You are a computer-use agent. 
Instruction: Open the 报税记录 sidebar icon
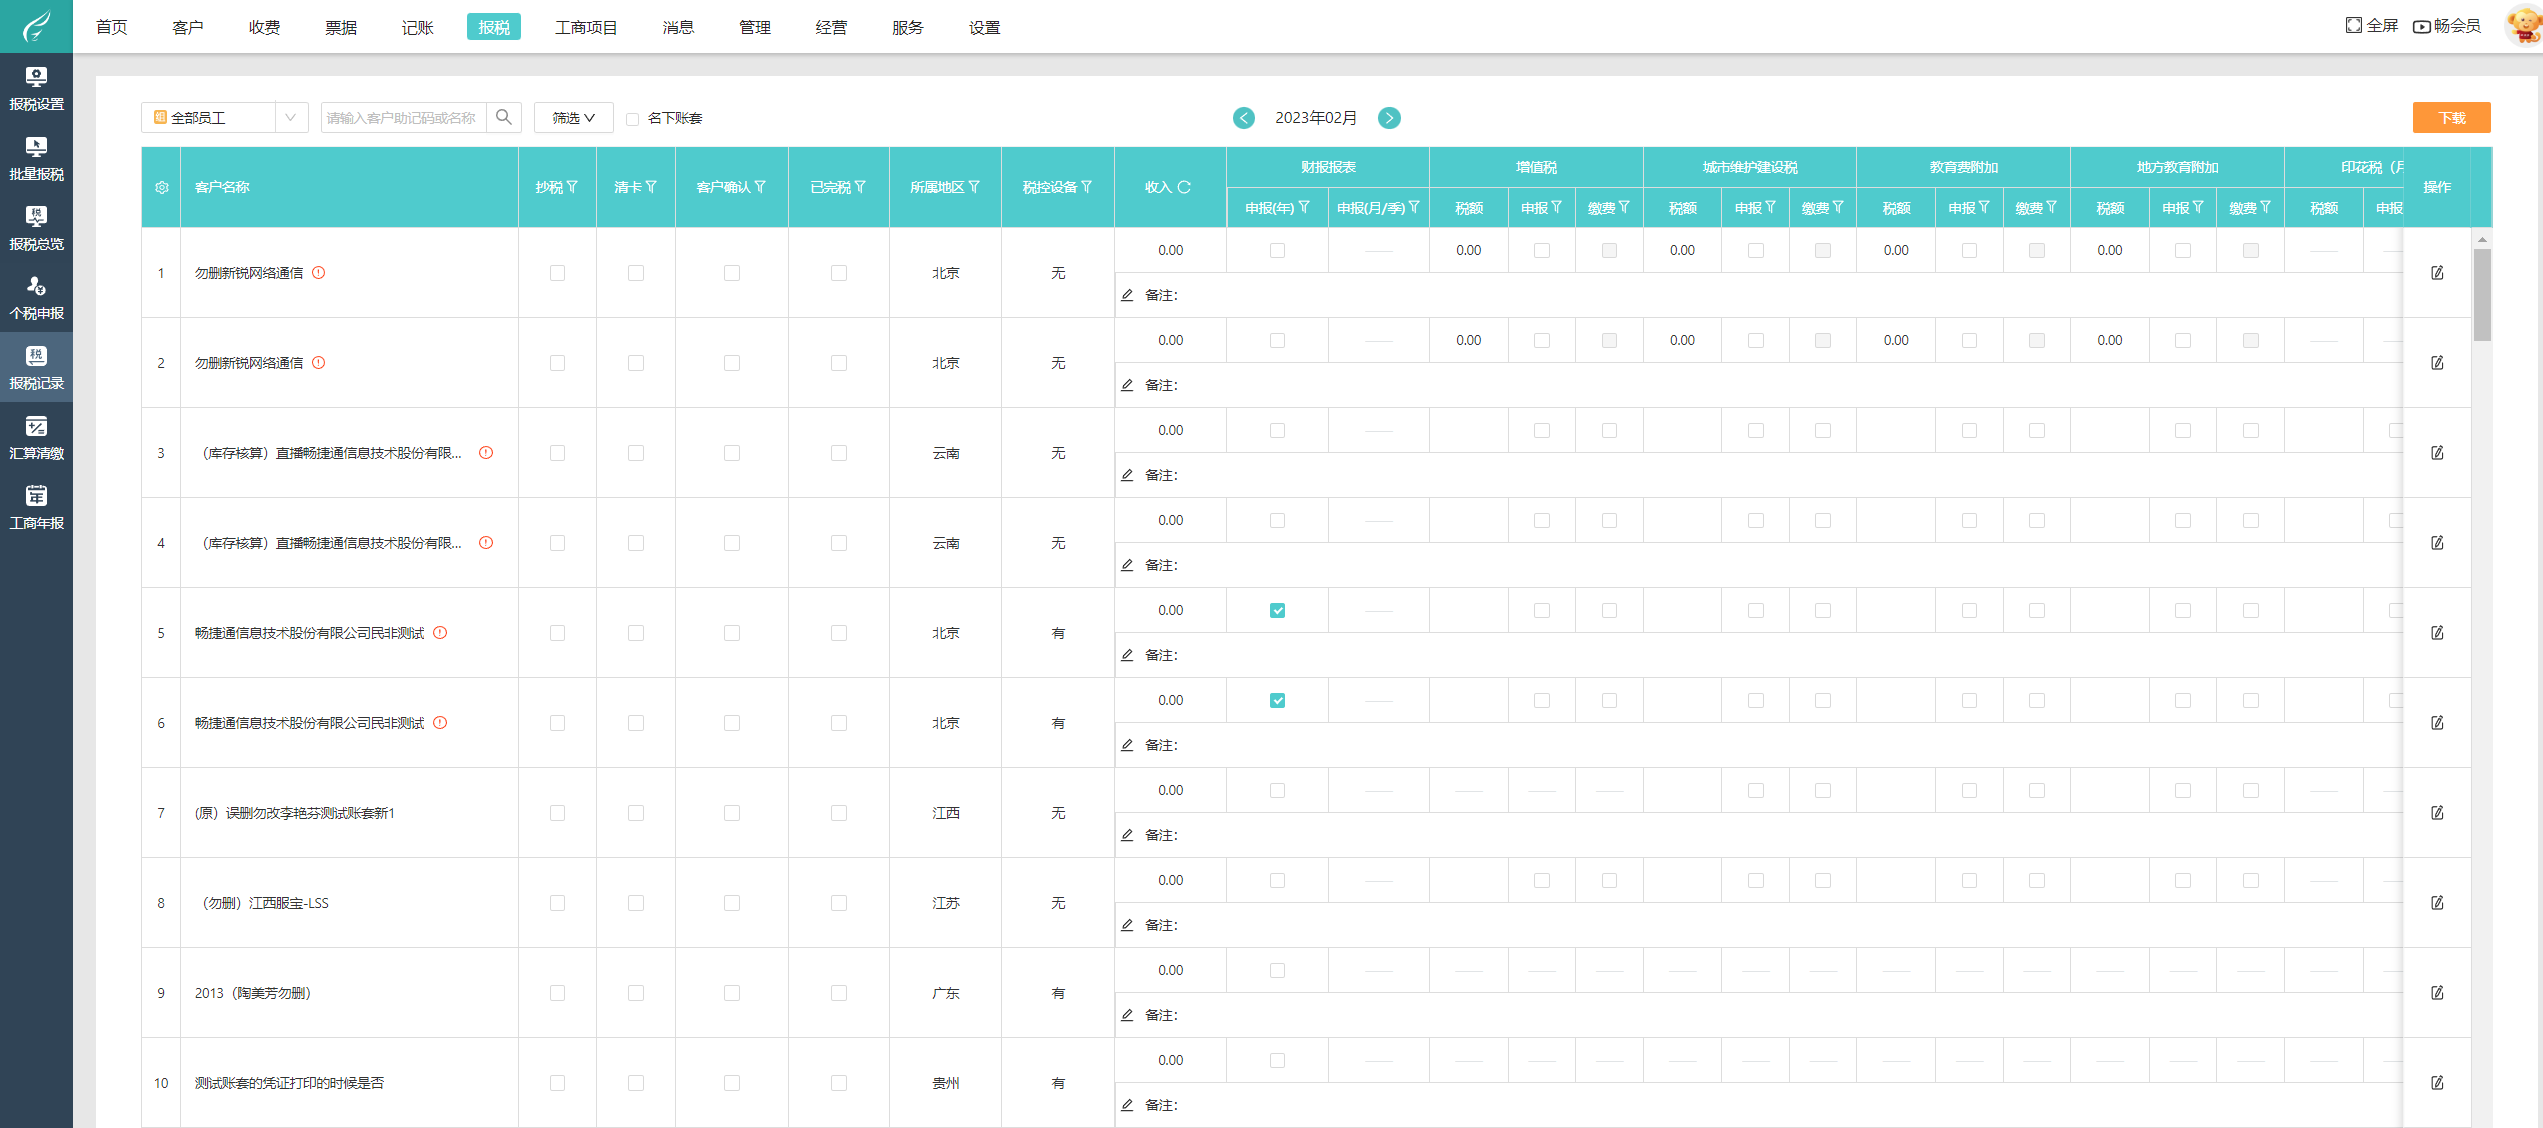click(x=36, y=370)
